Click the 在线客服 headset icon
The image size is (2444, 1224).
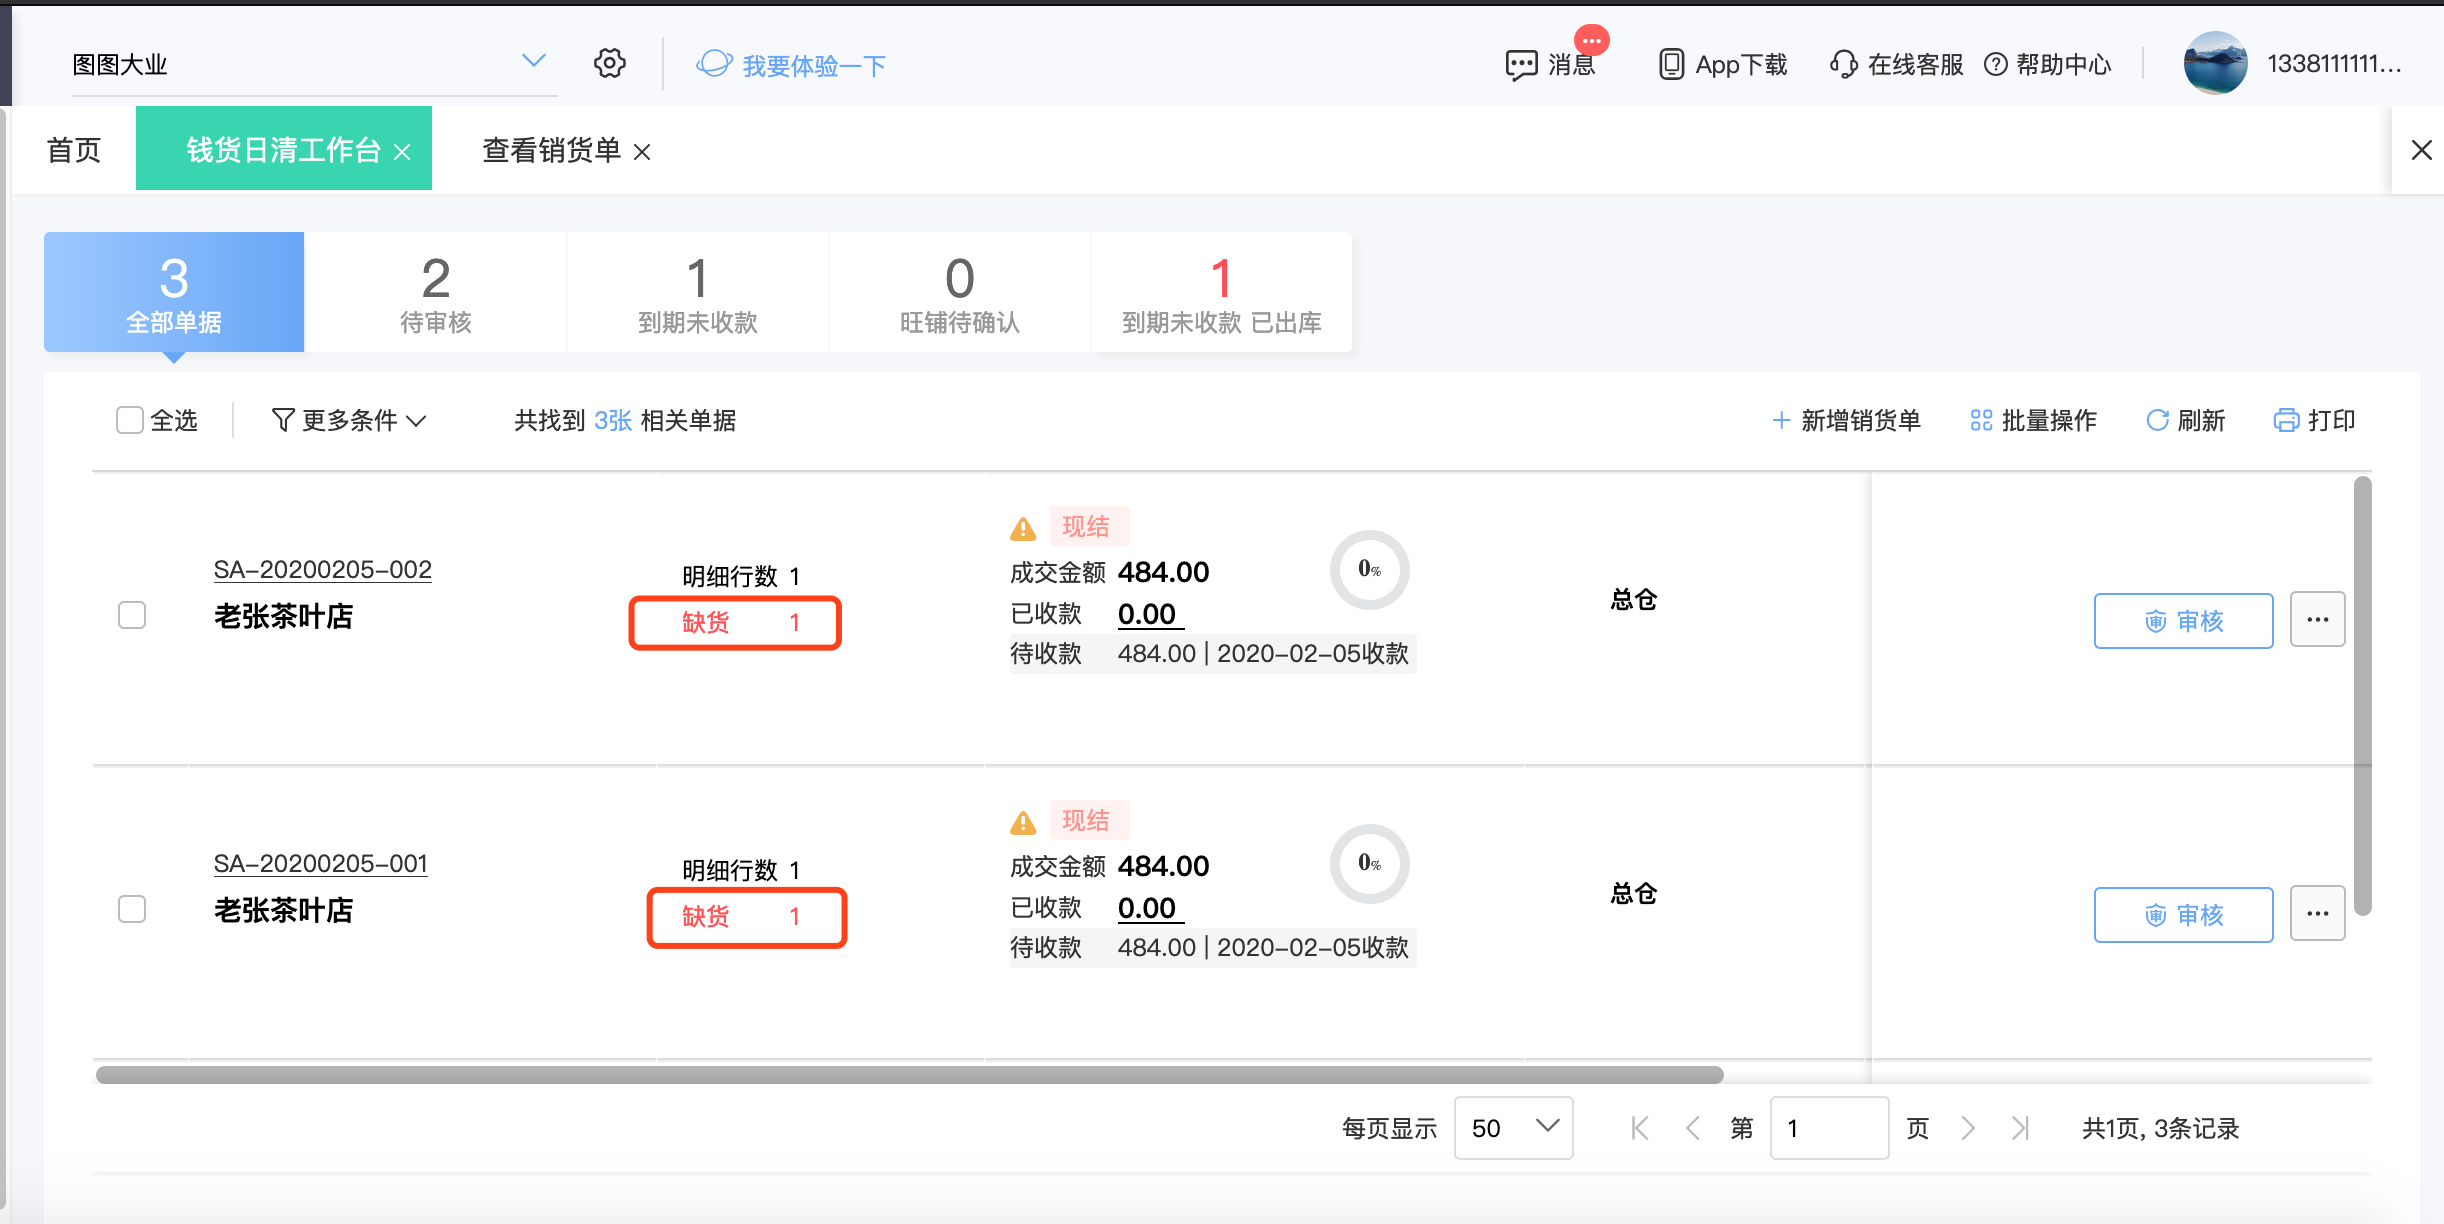click(x=1835, y=61)
